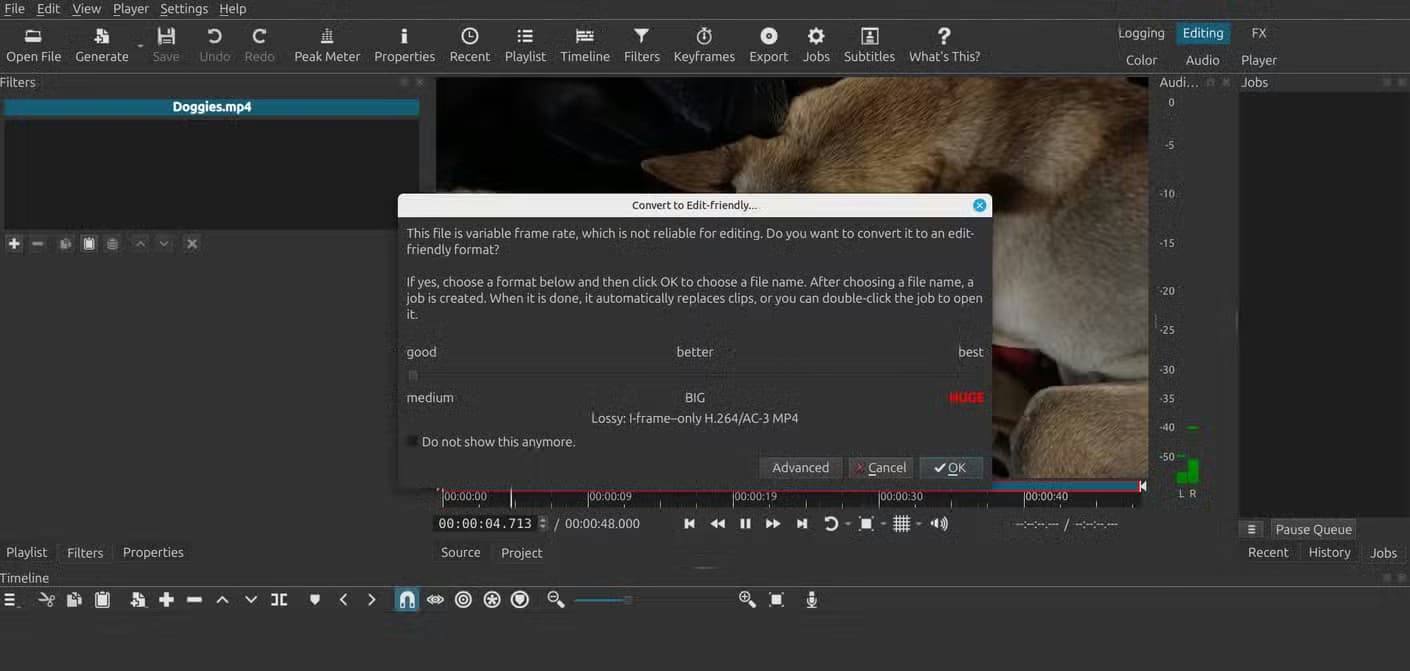Check 'Do not show this anymore' box

pyautogui.click(x=413, y=441)
